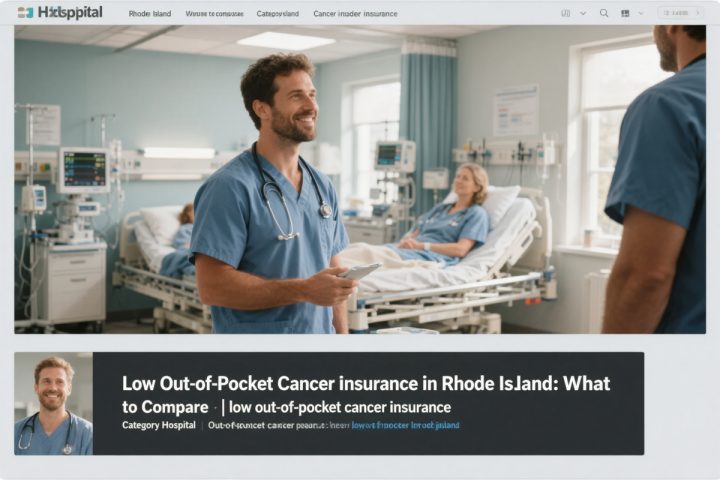Click the 'Category Hospital' label
720x480 pixels.
[159, 425]
